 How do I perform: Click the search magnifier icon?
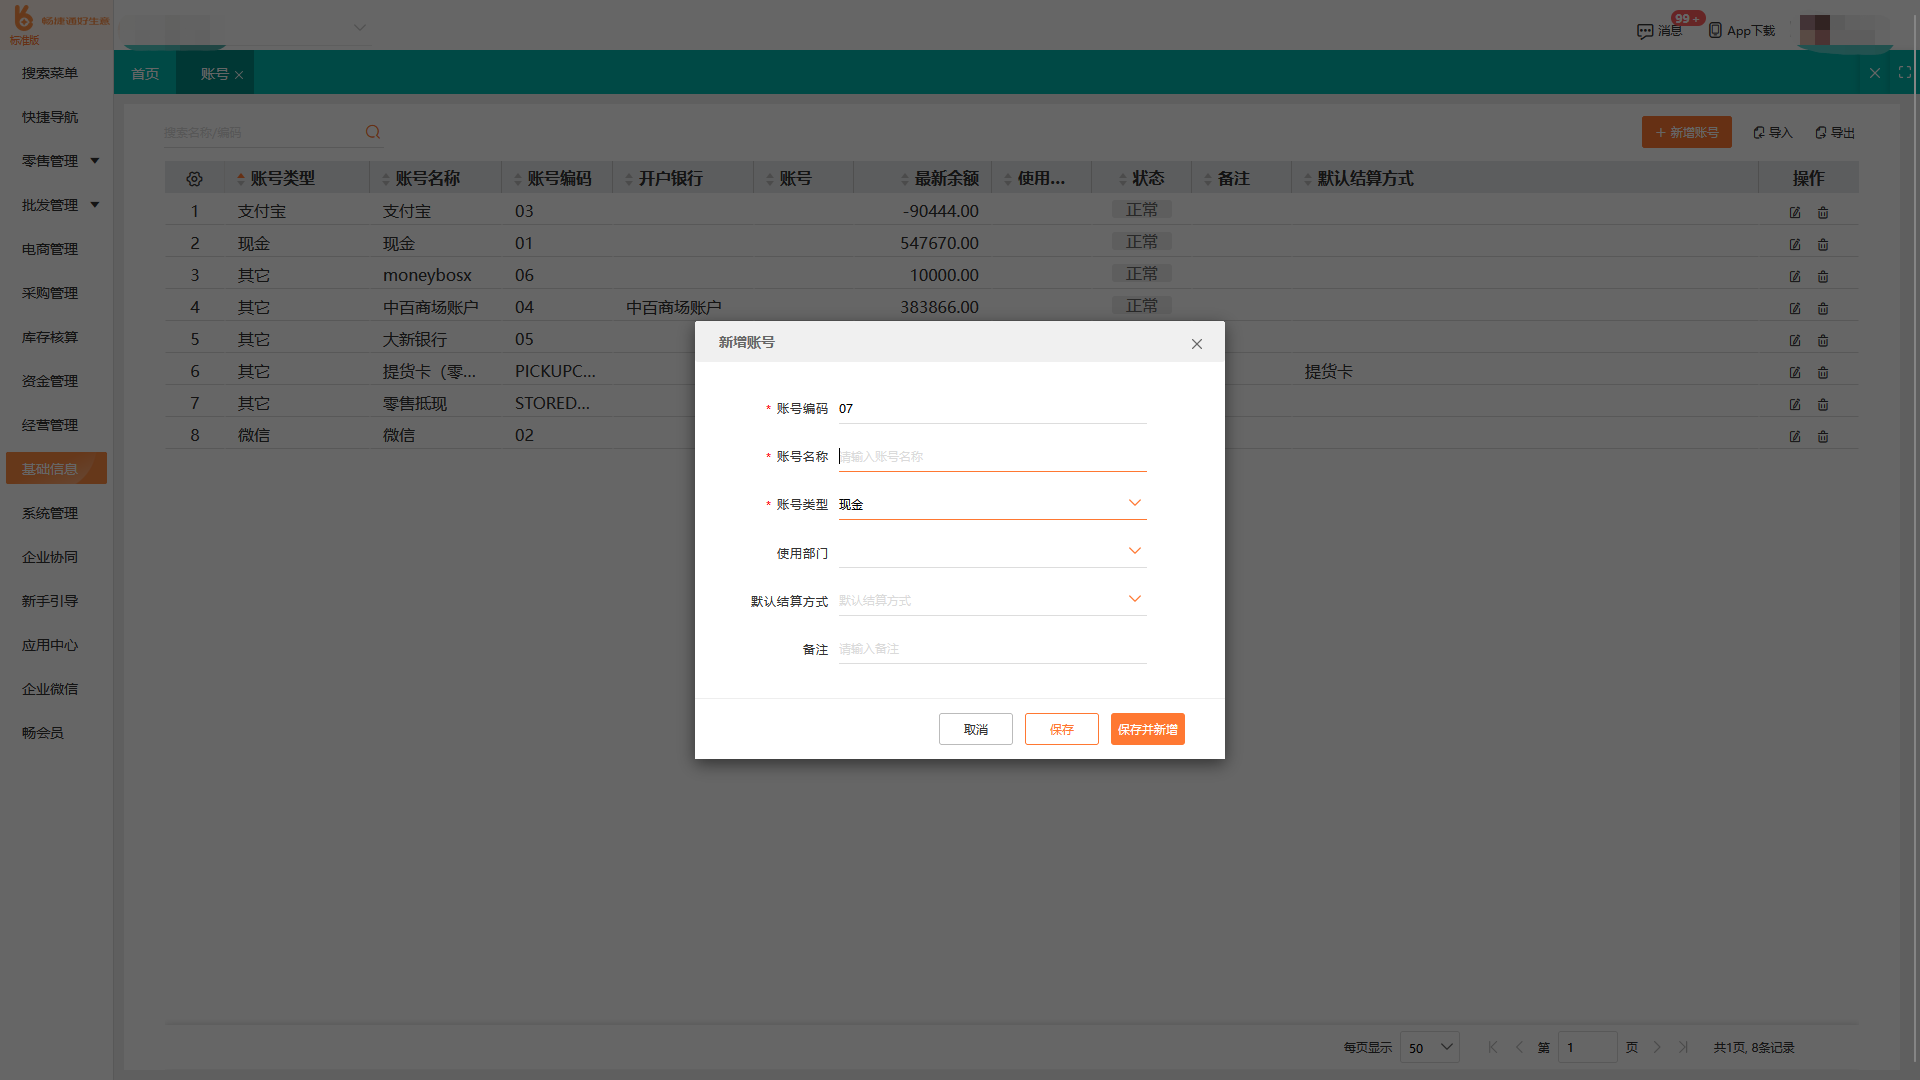click(373, 132)
